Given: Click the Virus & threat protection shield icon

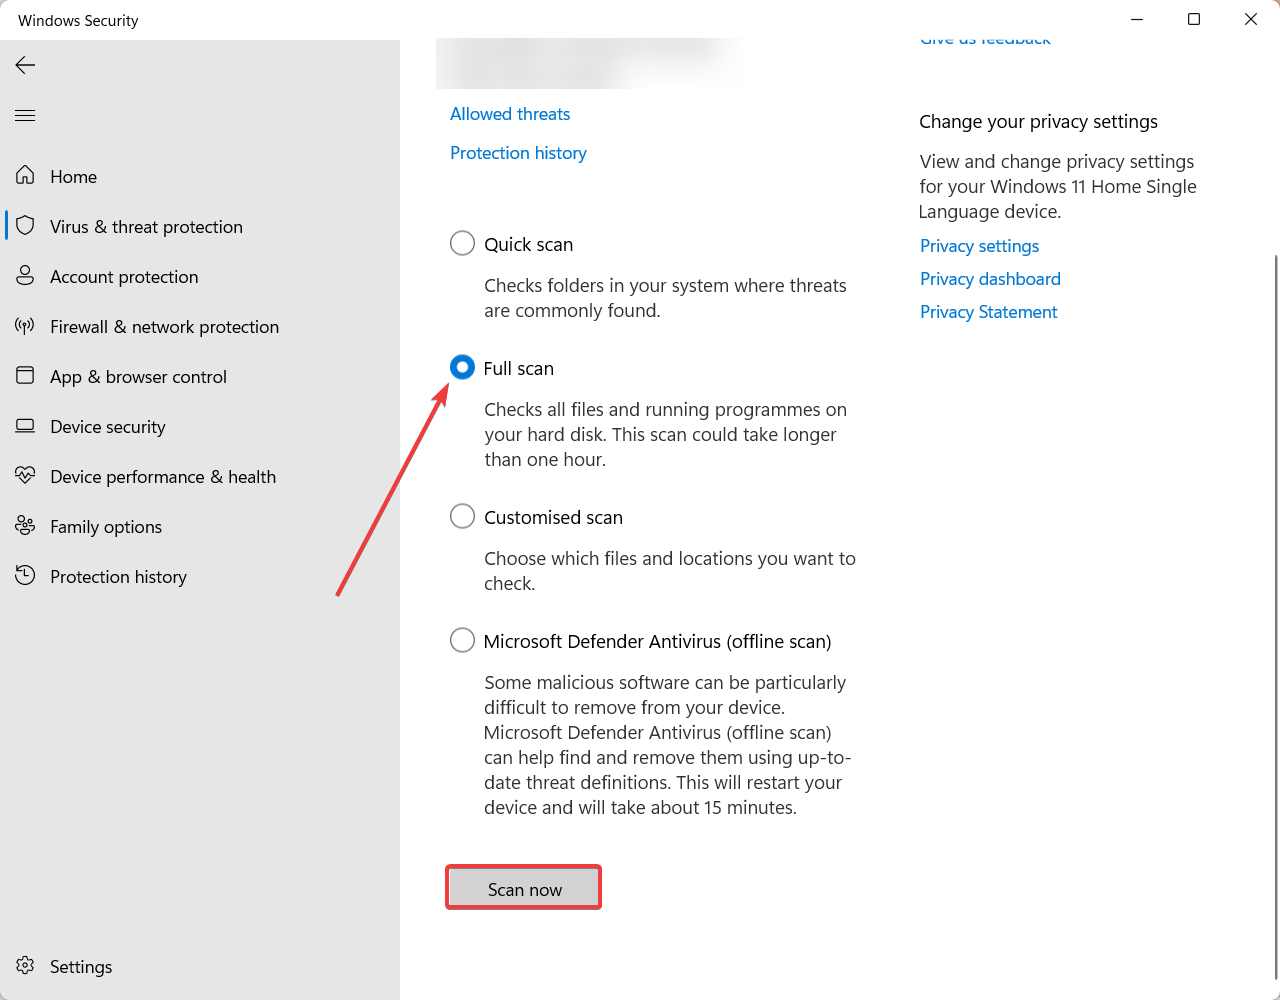Looking at the screenshot, I should coord(25,226).
